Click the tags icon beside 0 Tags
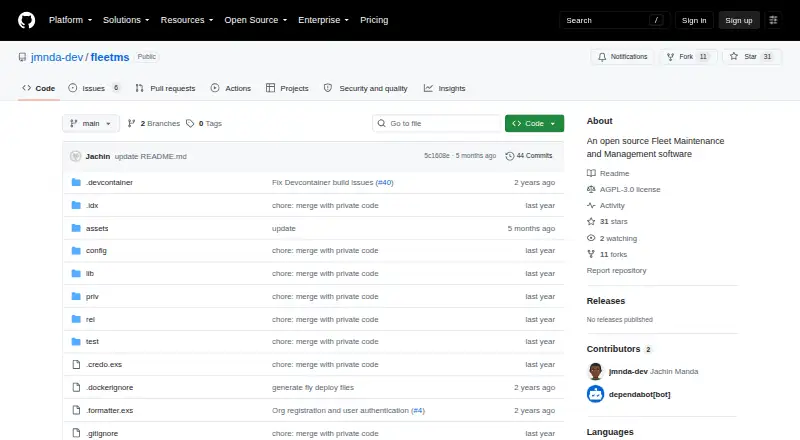This screenshot has height=440, width=800. [190, 124]
